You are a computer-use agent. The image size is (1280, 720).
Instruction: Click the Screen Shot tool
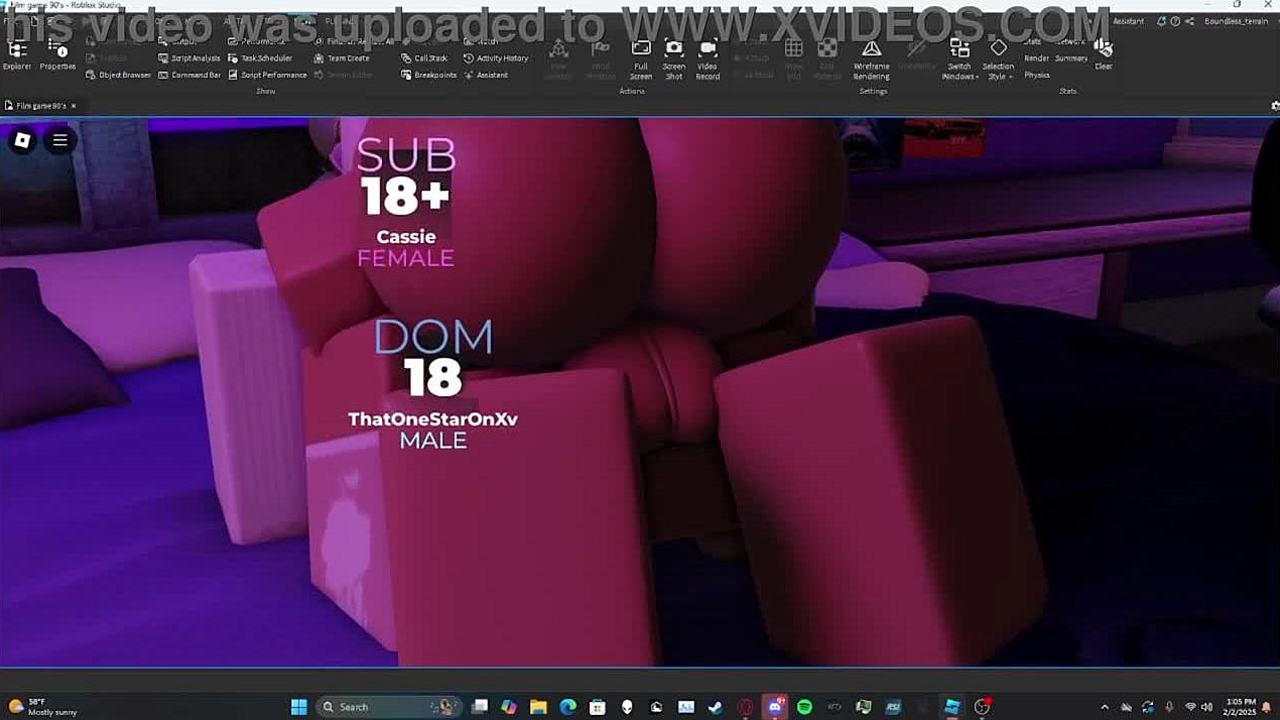pyautogui.click(x=674, y=57)
